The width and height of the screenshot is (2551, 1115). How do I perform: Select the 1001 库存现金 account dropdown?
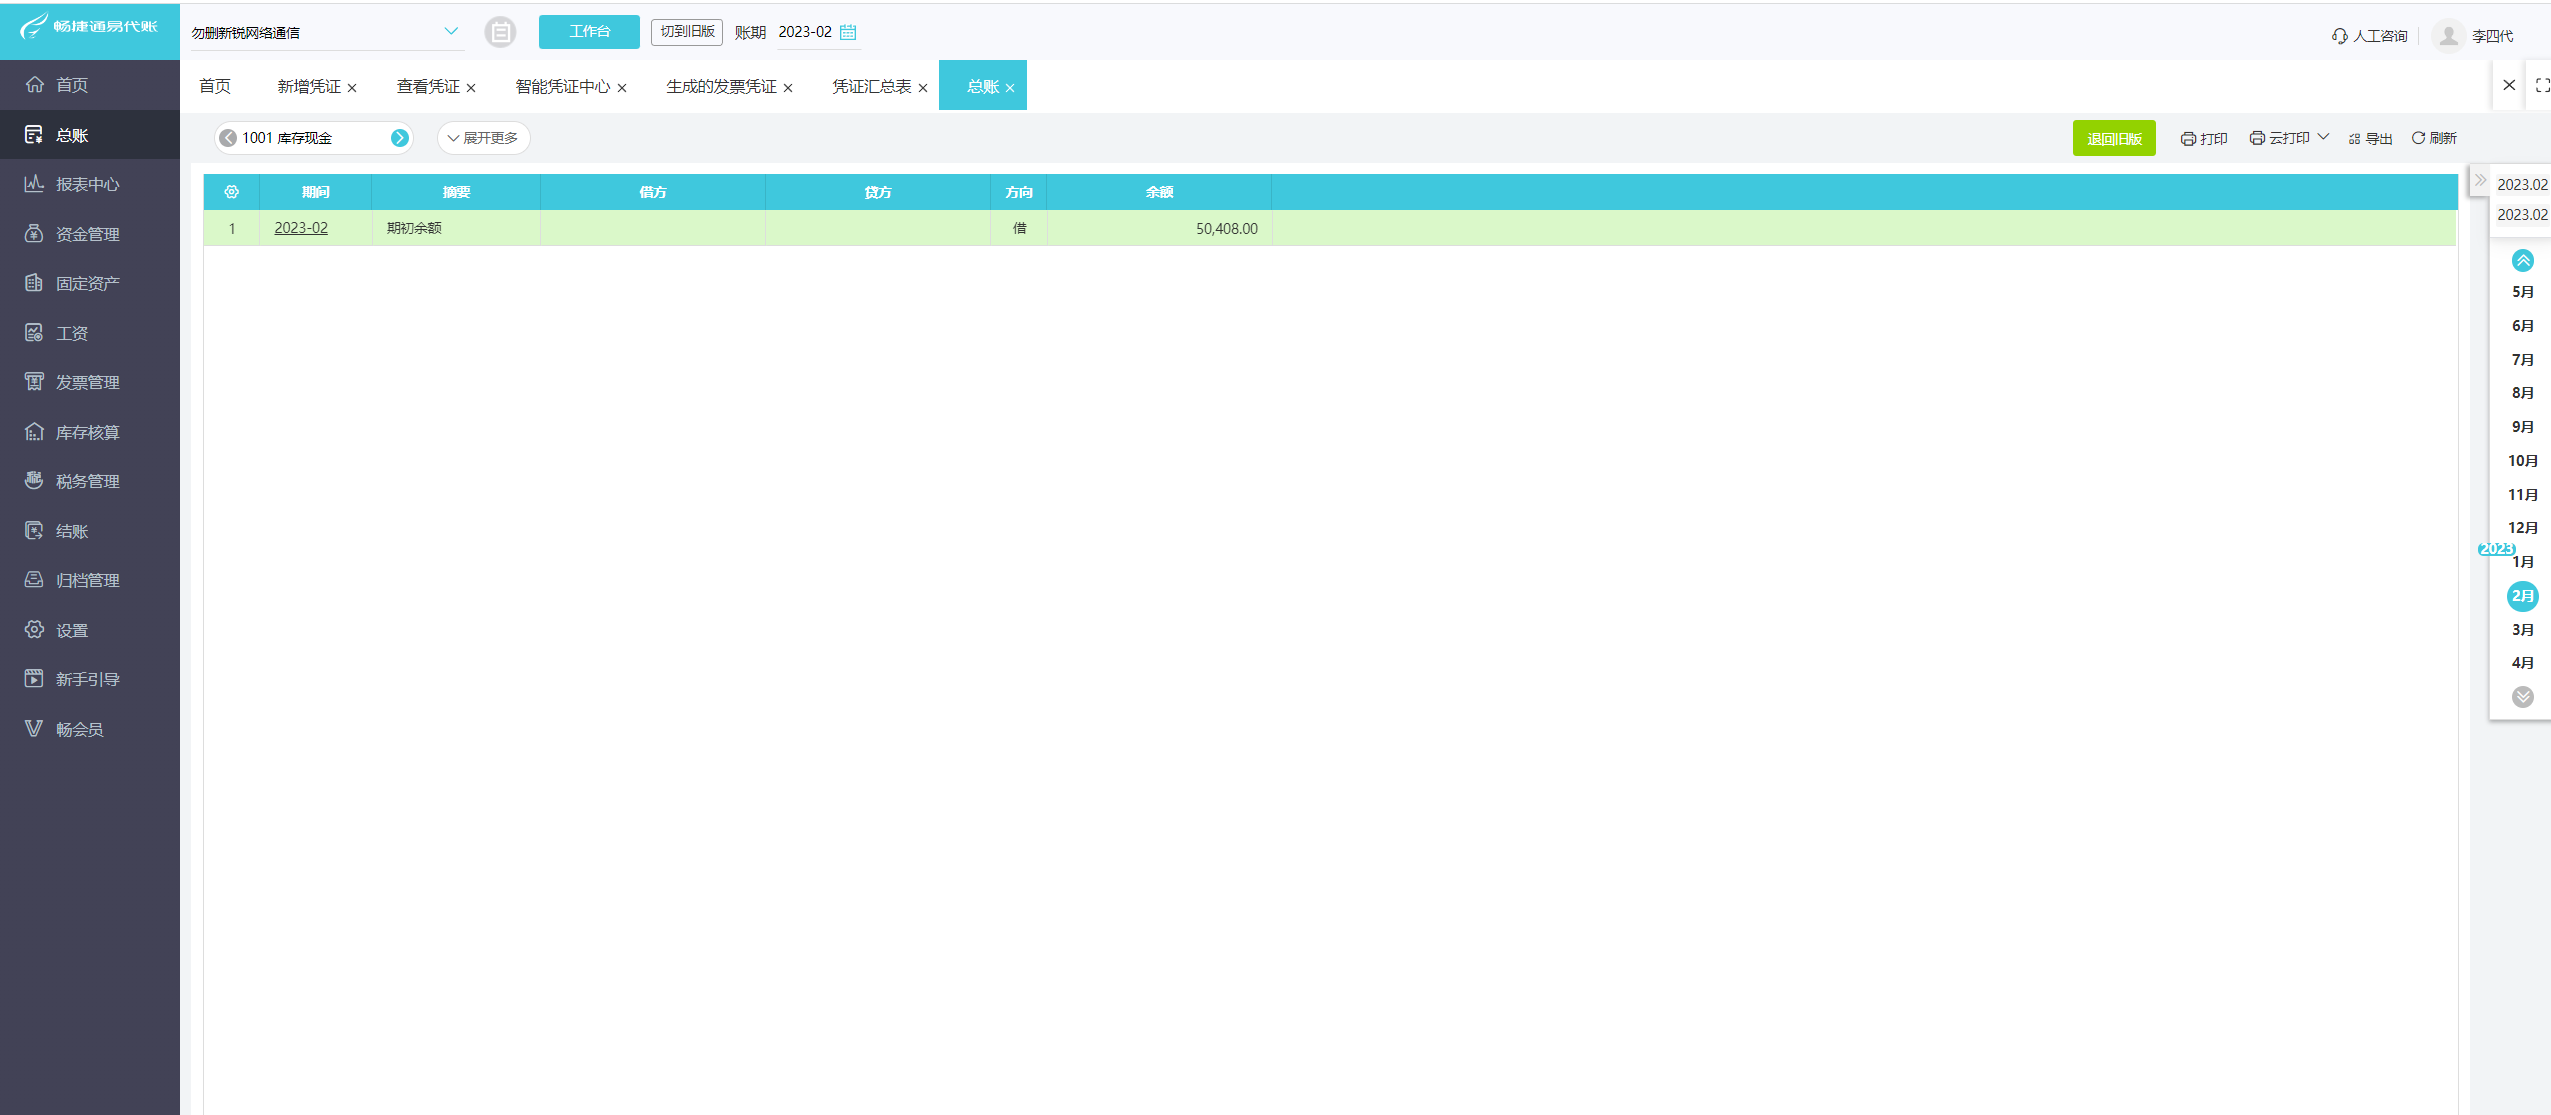coord(311,137)
